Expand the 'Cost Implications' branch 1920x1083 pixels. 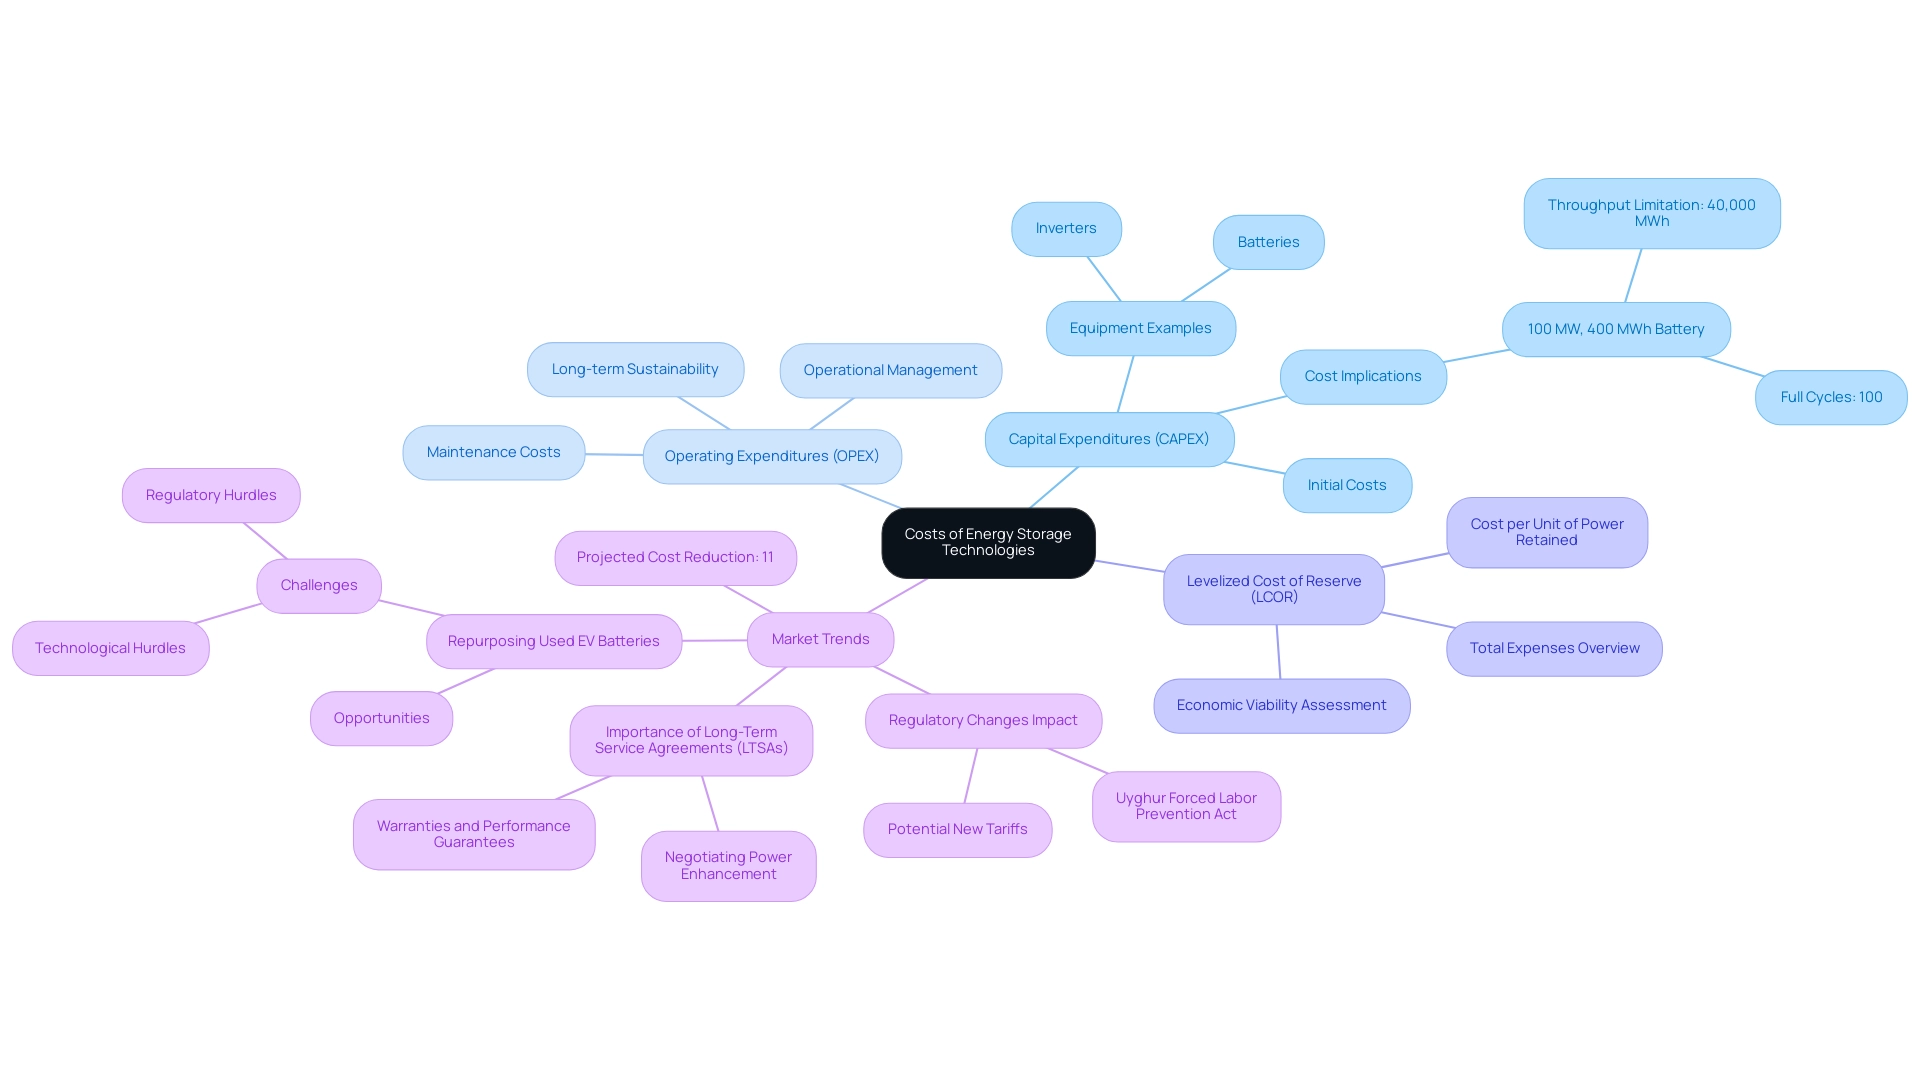tap(1364, 375)
